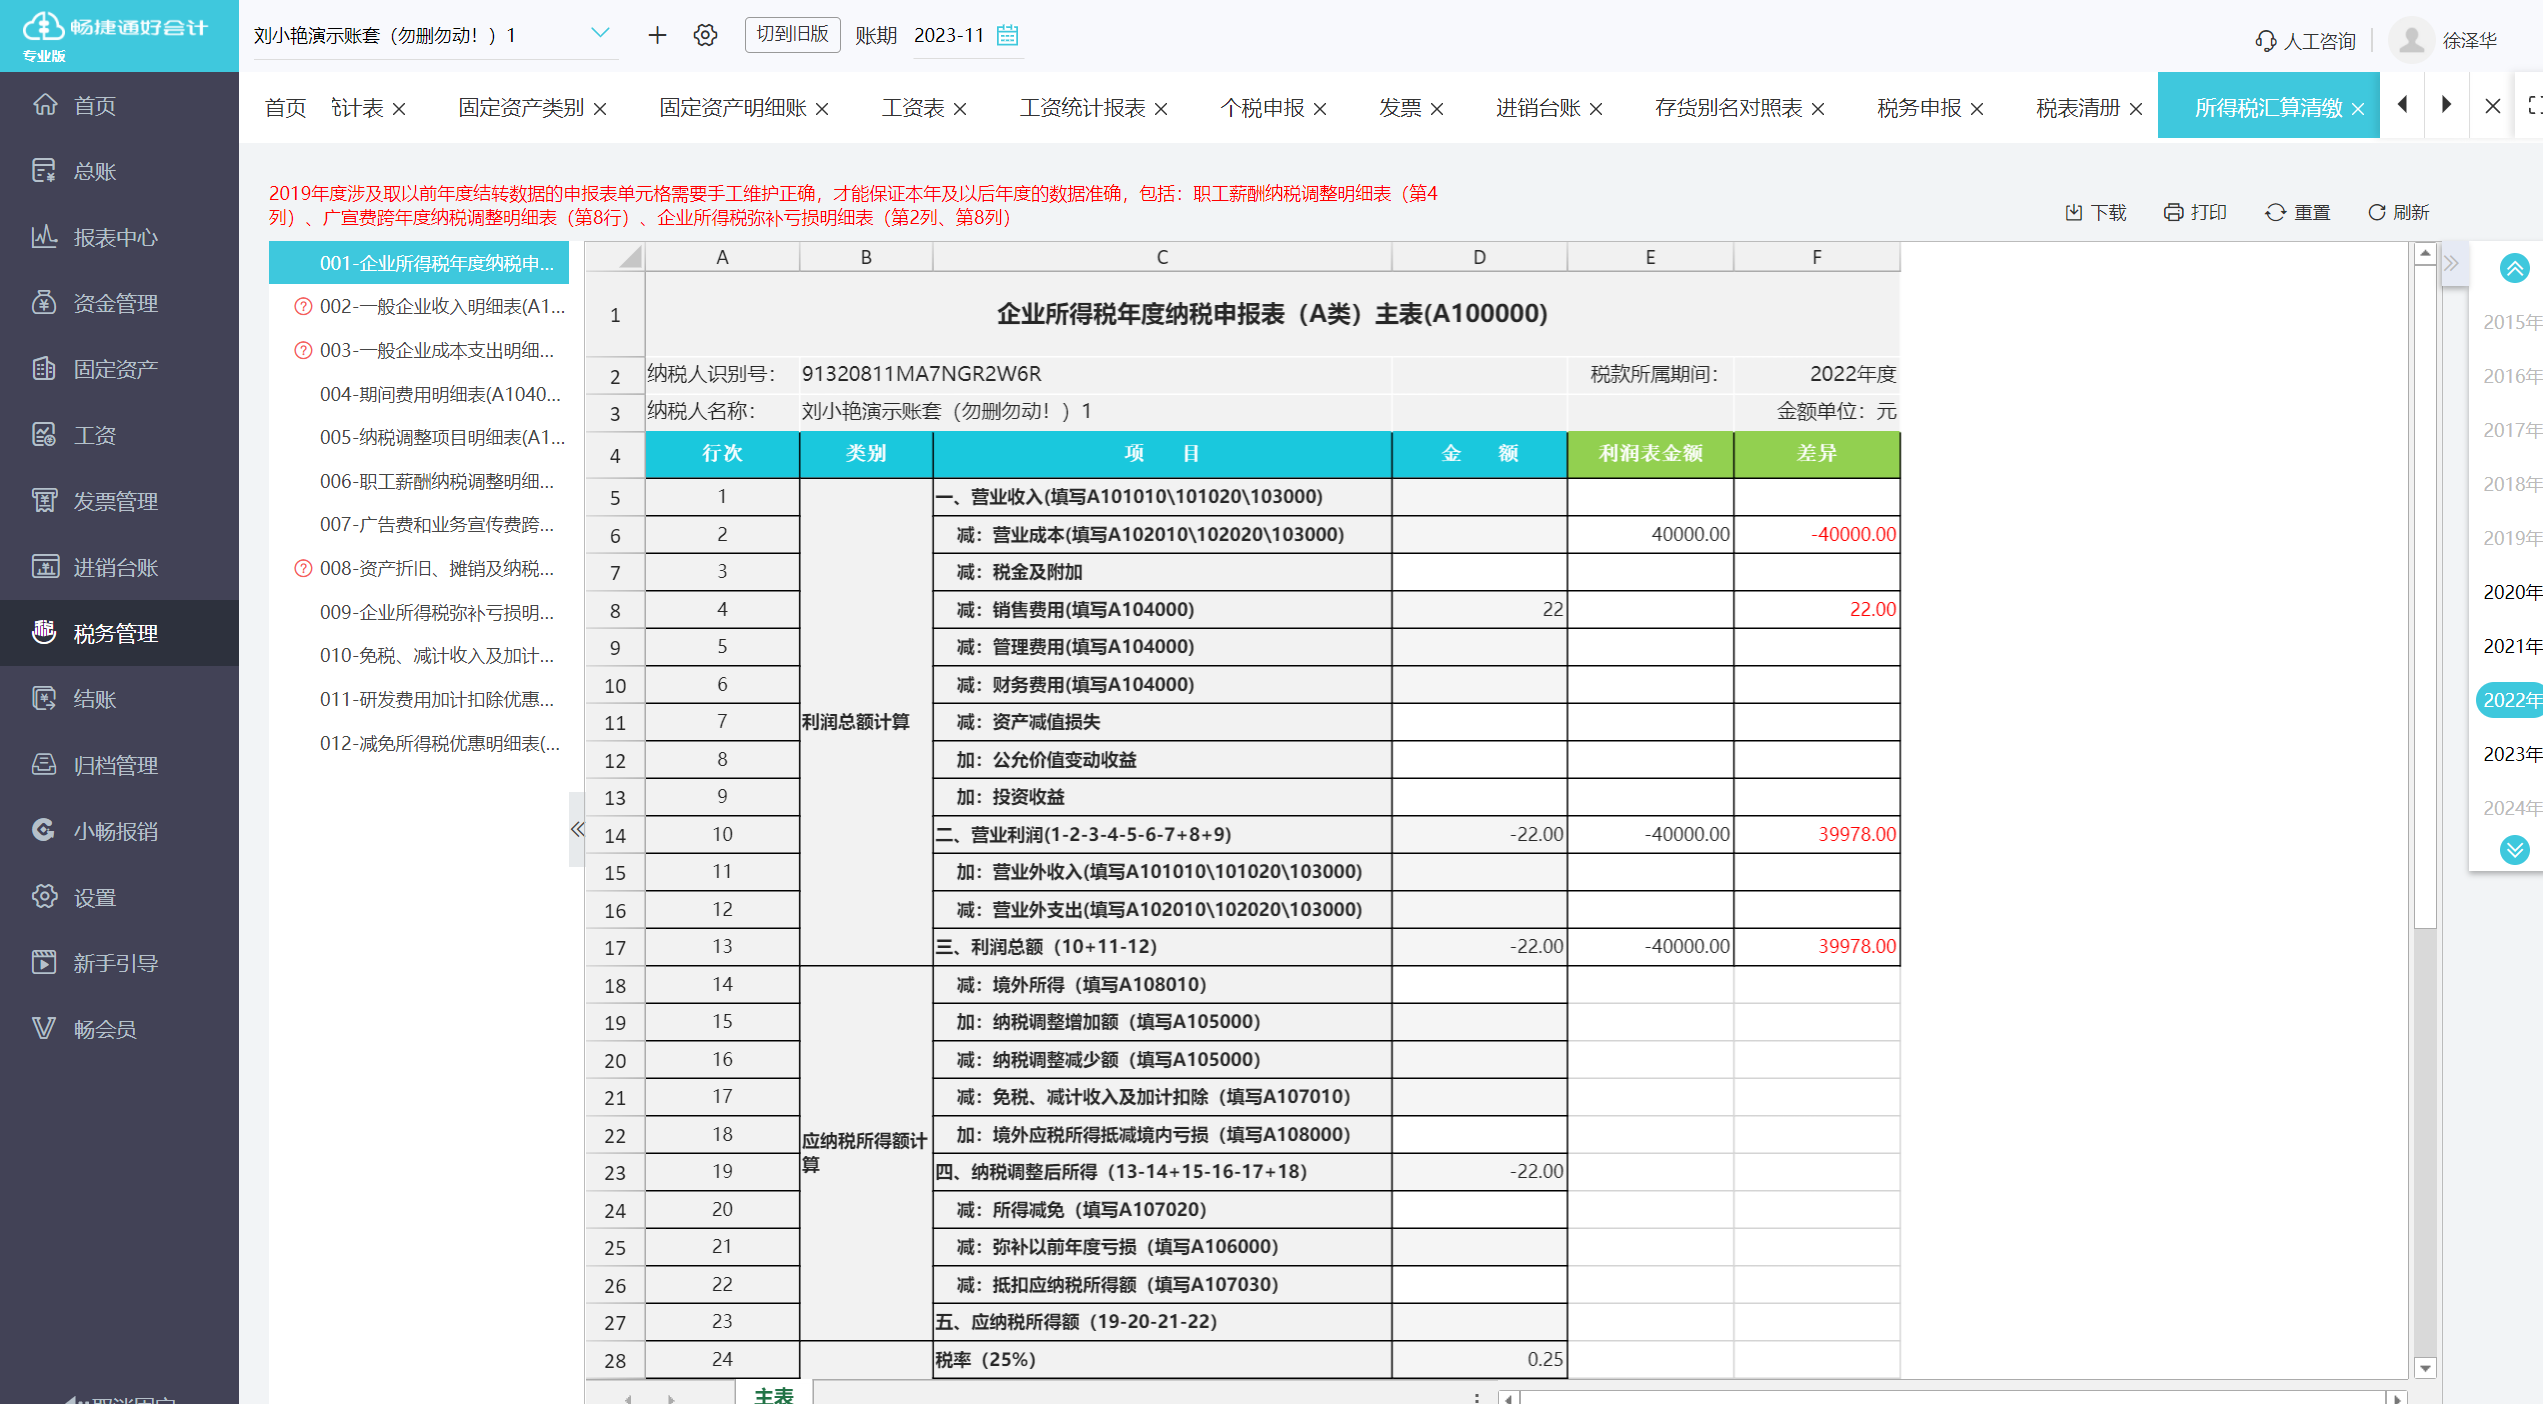The height and width of the screenshot is (1404, 2543).
Task: Click the settings gear icon on account
Action: tap(705, 31)
